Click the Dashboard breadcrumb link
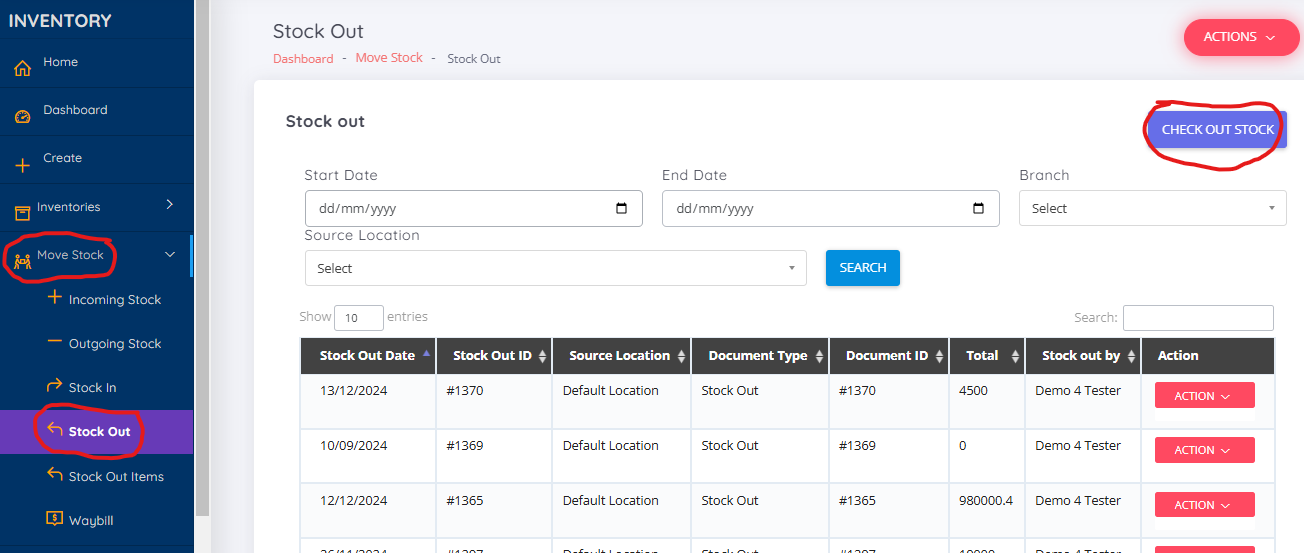This screenshot has width=1304, height=553. (x=303, y=59)
